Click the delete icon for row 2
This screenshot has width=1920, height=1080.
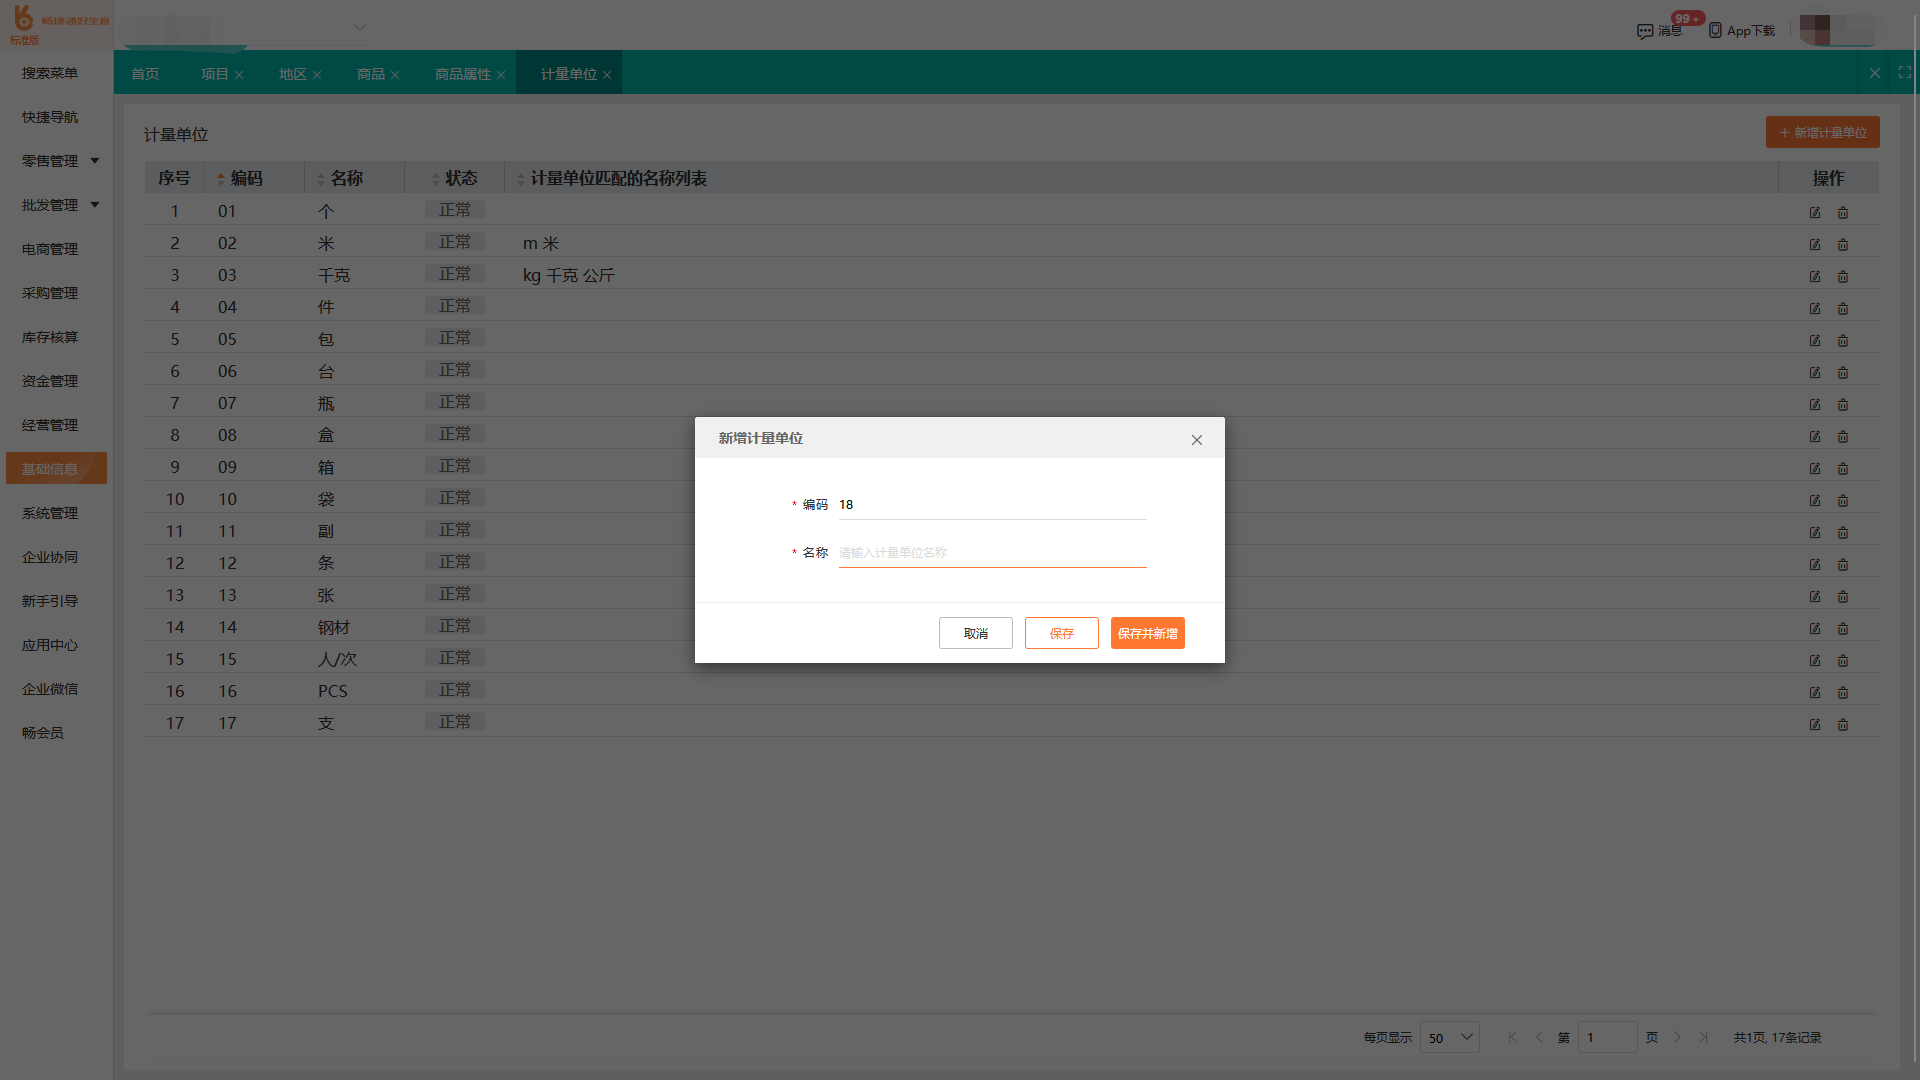(x=1844, y=244)
